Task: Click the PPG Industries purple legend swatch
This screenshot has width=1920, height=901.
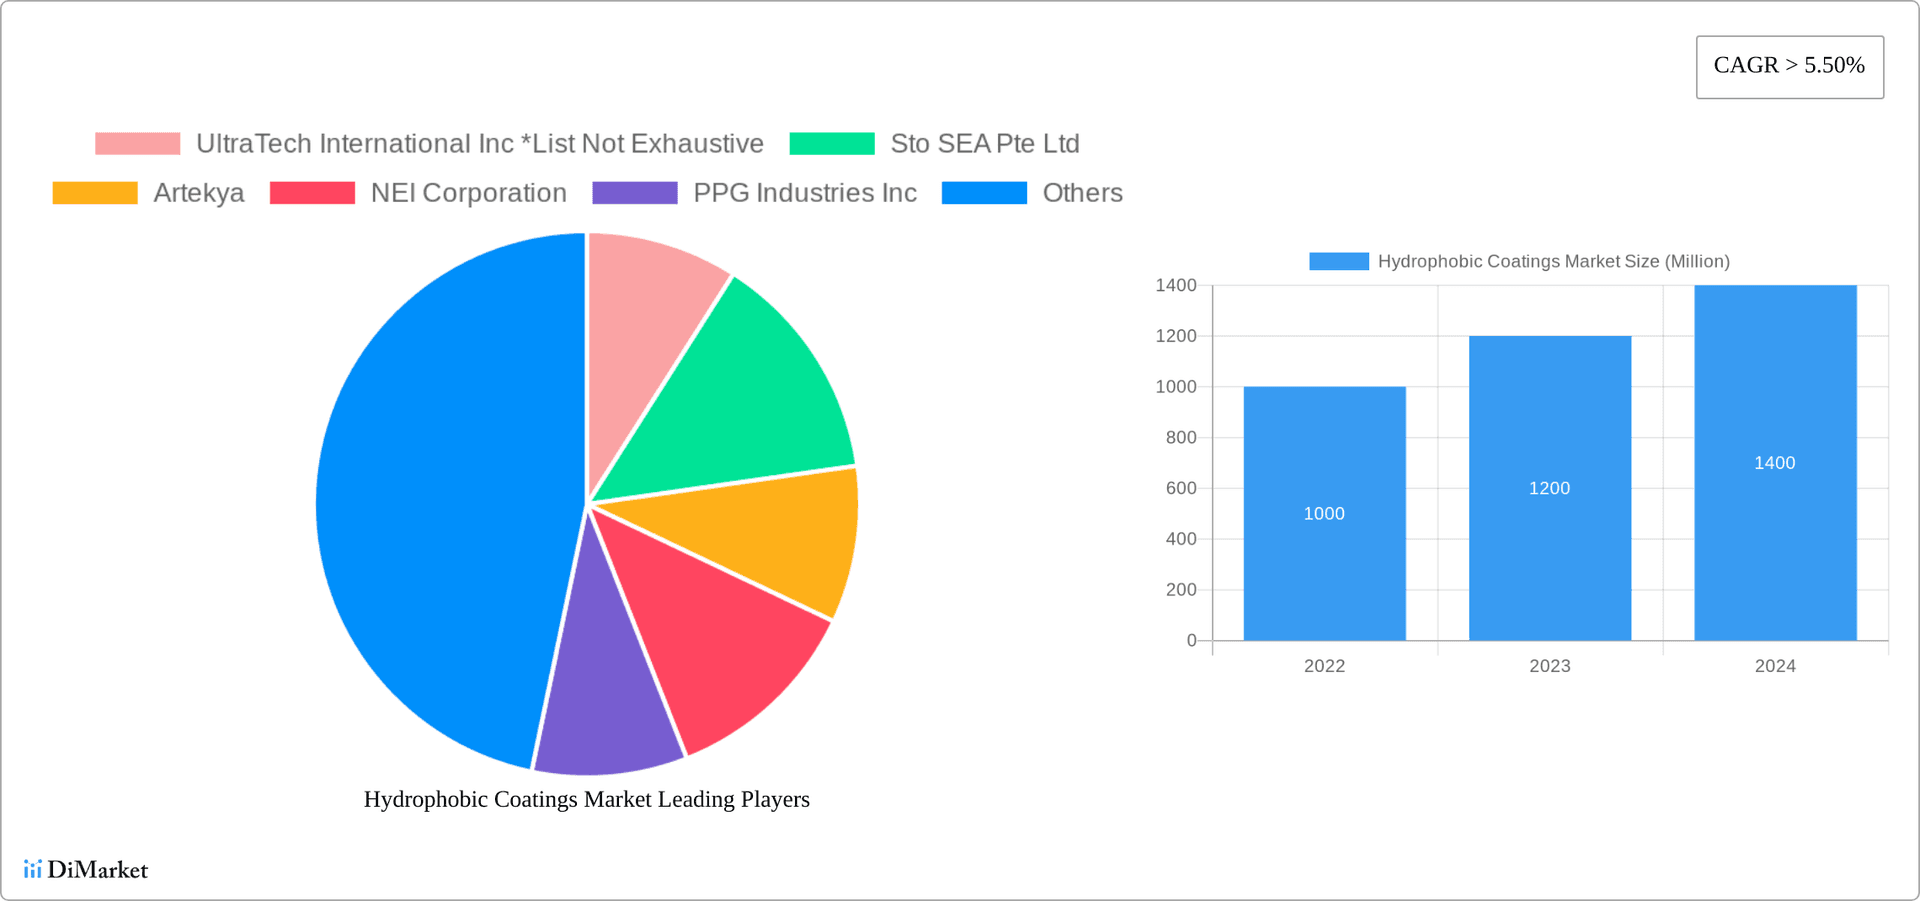Action: pos(635,192)
